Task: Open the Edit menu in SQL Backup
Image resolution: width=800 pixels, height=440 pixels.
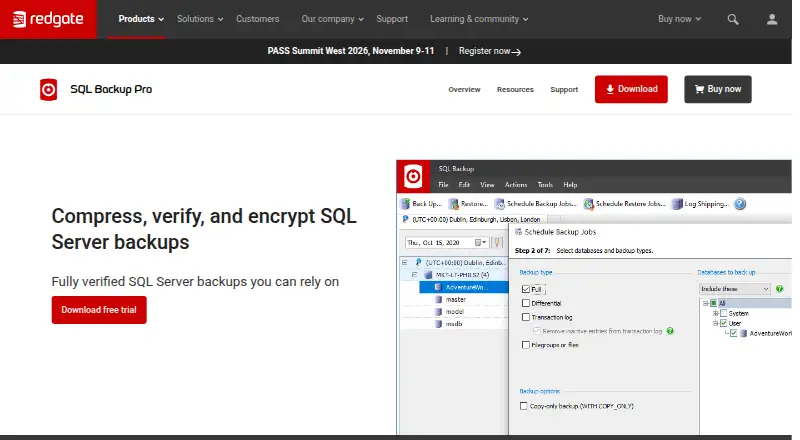Action: pos(464,185)
